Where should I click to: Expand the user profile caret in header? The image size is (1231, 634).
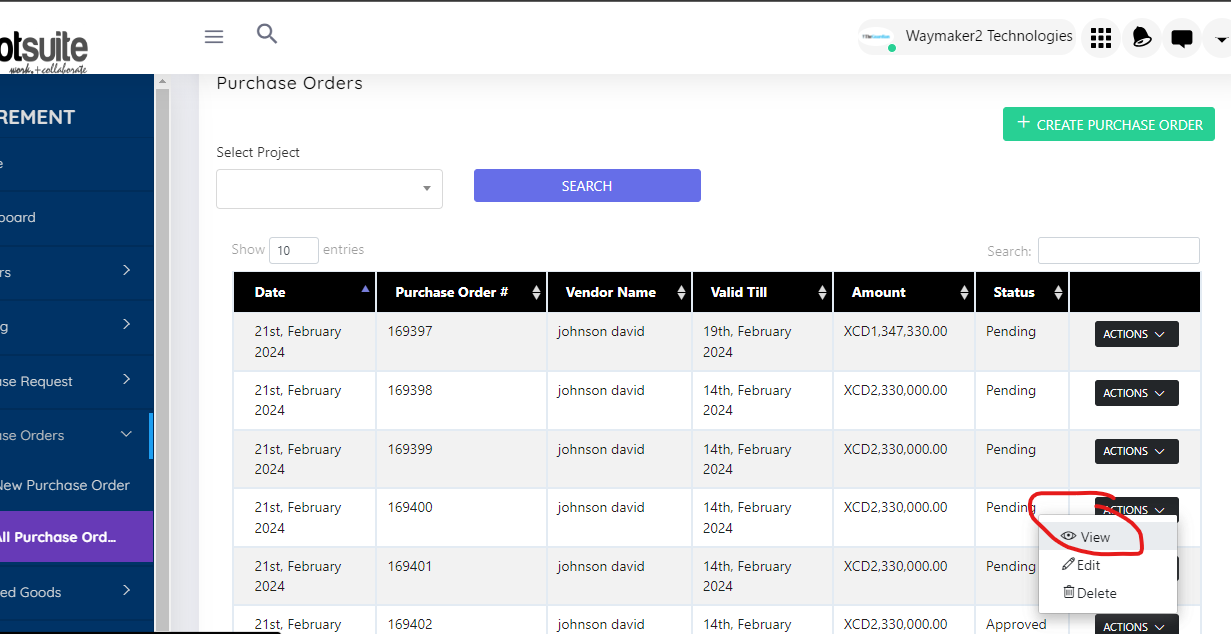pos(1220,39)
